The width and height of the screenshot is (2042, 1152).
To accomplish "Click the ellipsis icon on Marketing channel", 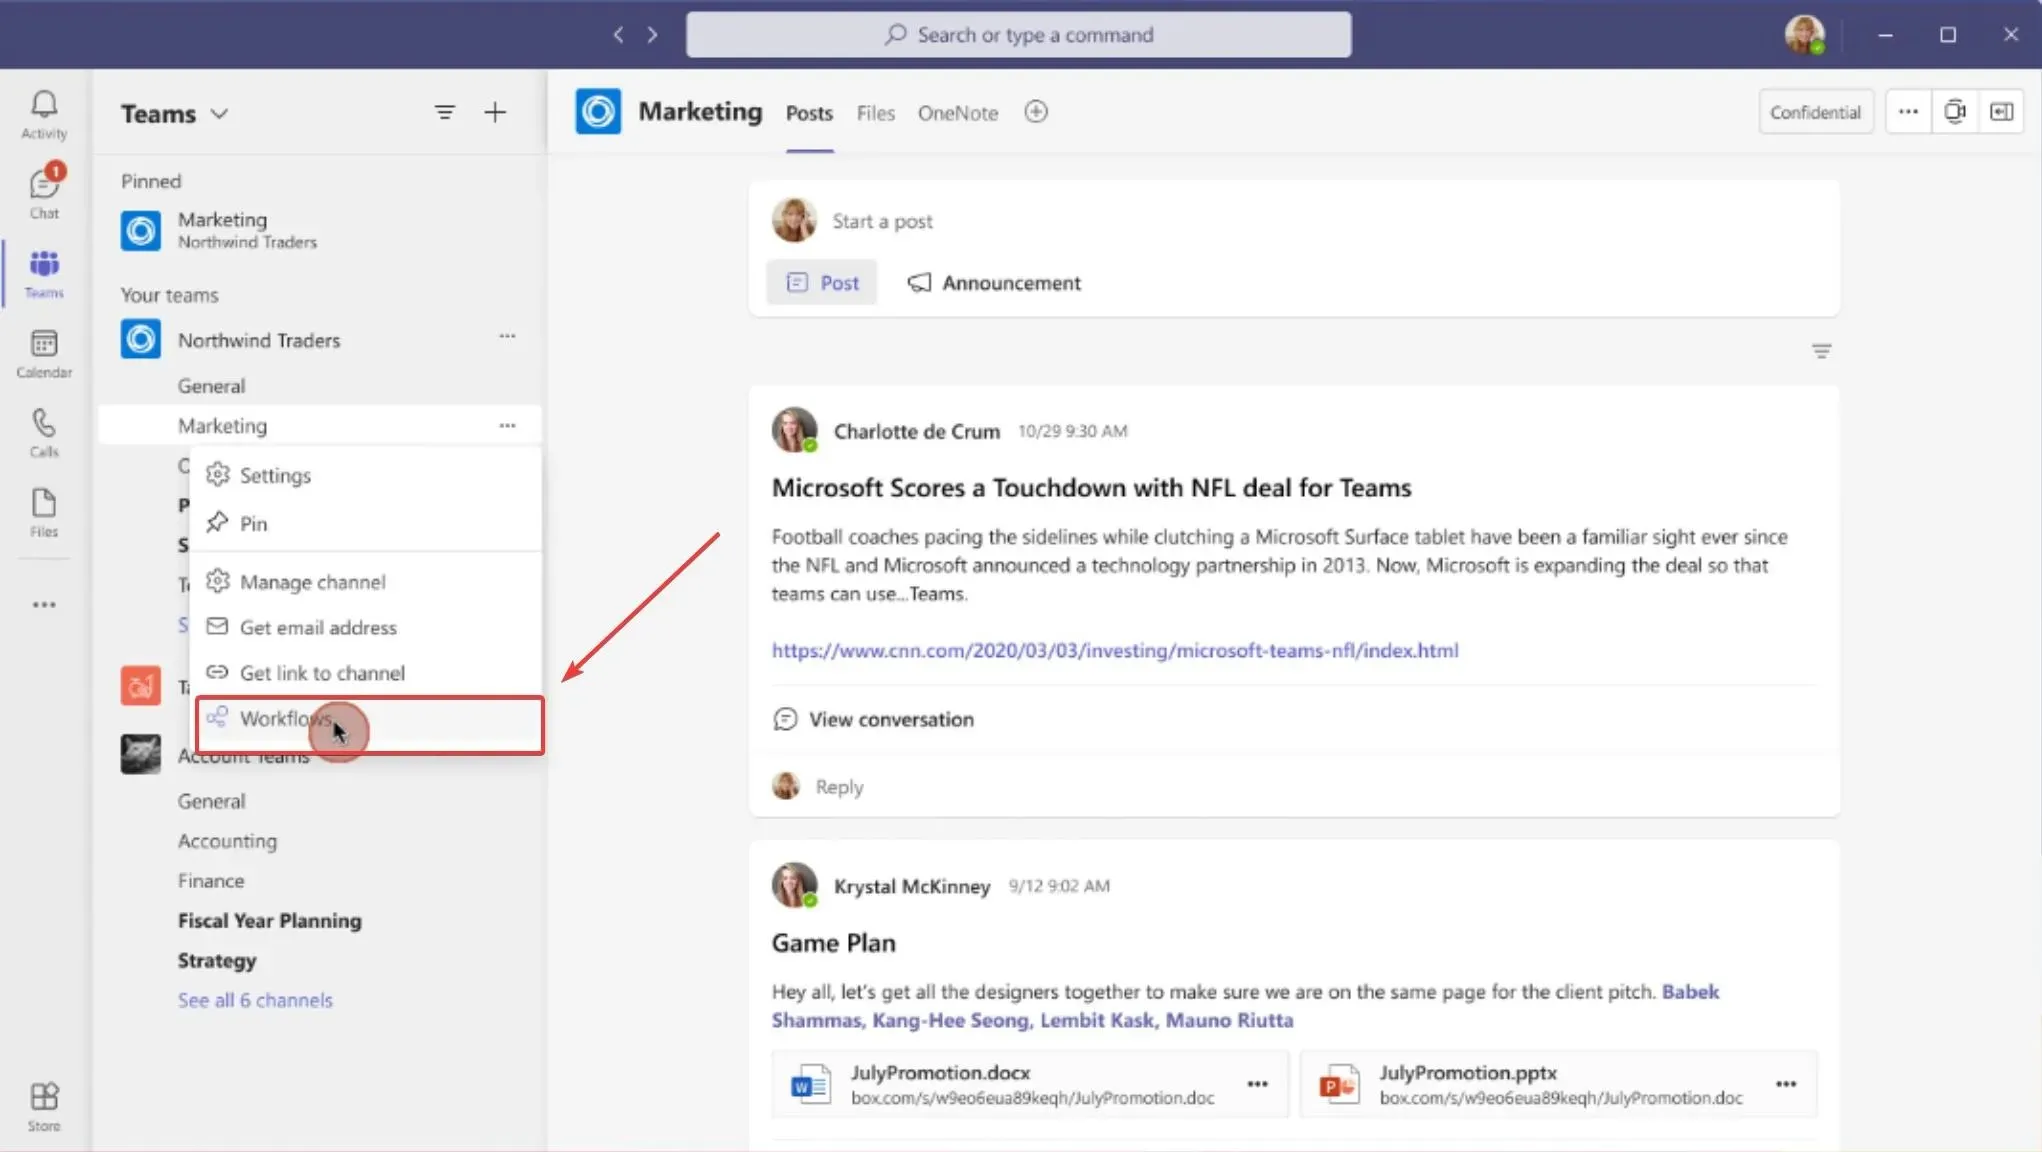I will 506,425.
